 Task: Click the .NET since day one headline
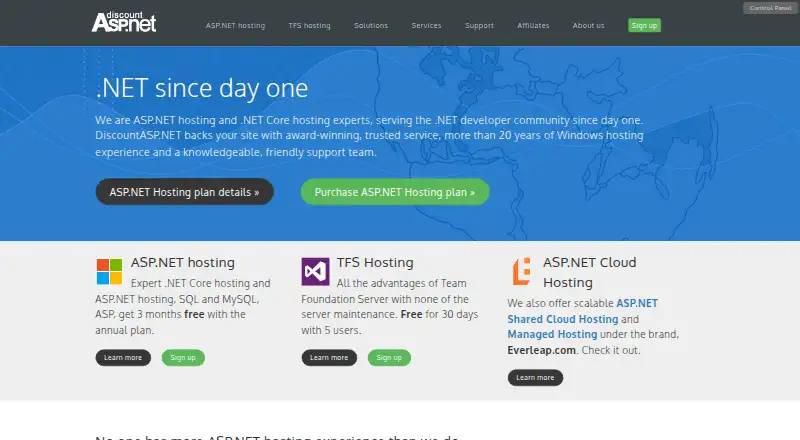pos(202,88)
